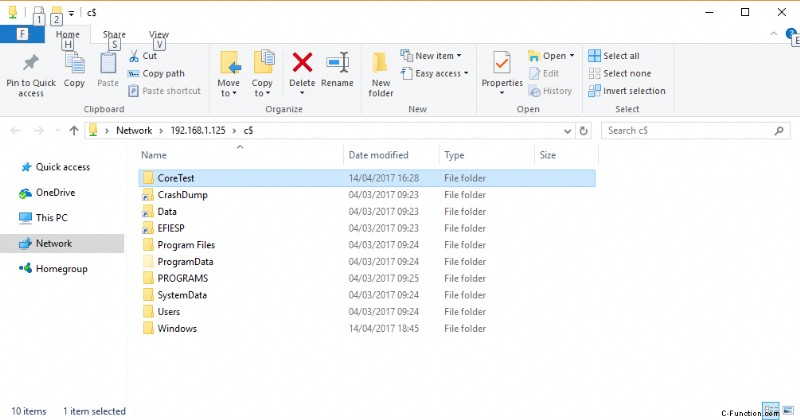The width and height of the screenshot is (800, 420).
Task: Switch to large icons view in status bar
Action: coord(787,410)
